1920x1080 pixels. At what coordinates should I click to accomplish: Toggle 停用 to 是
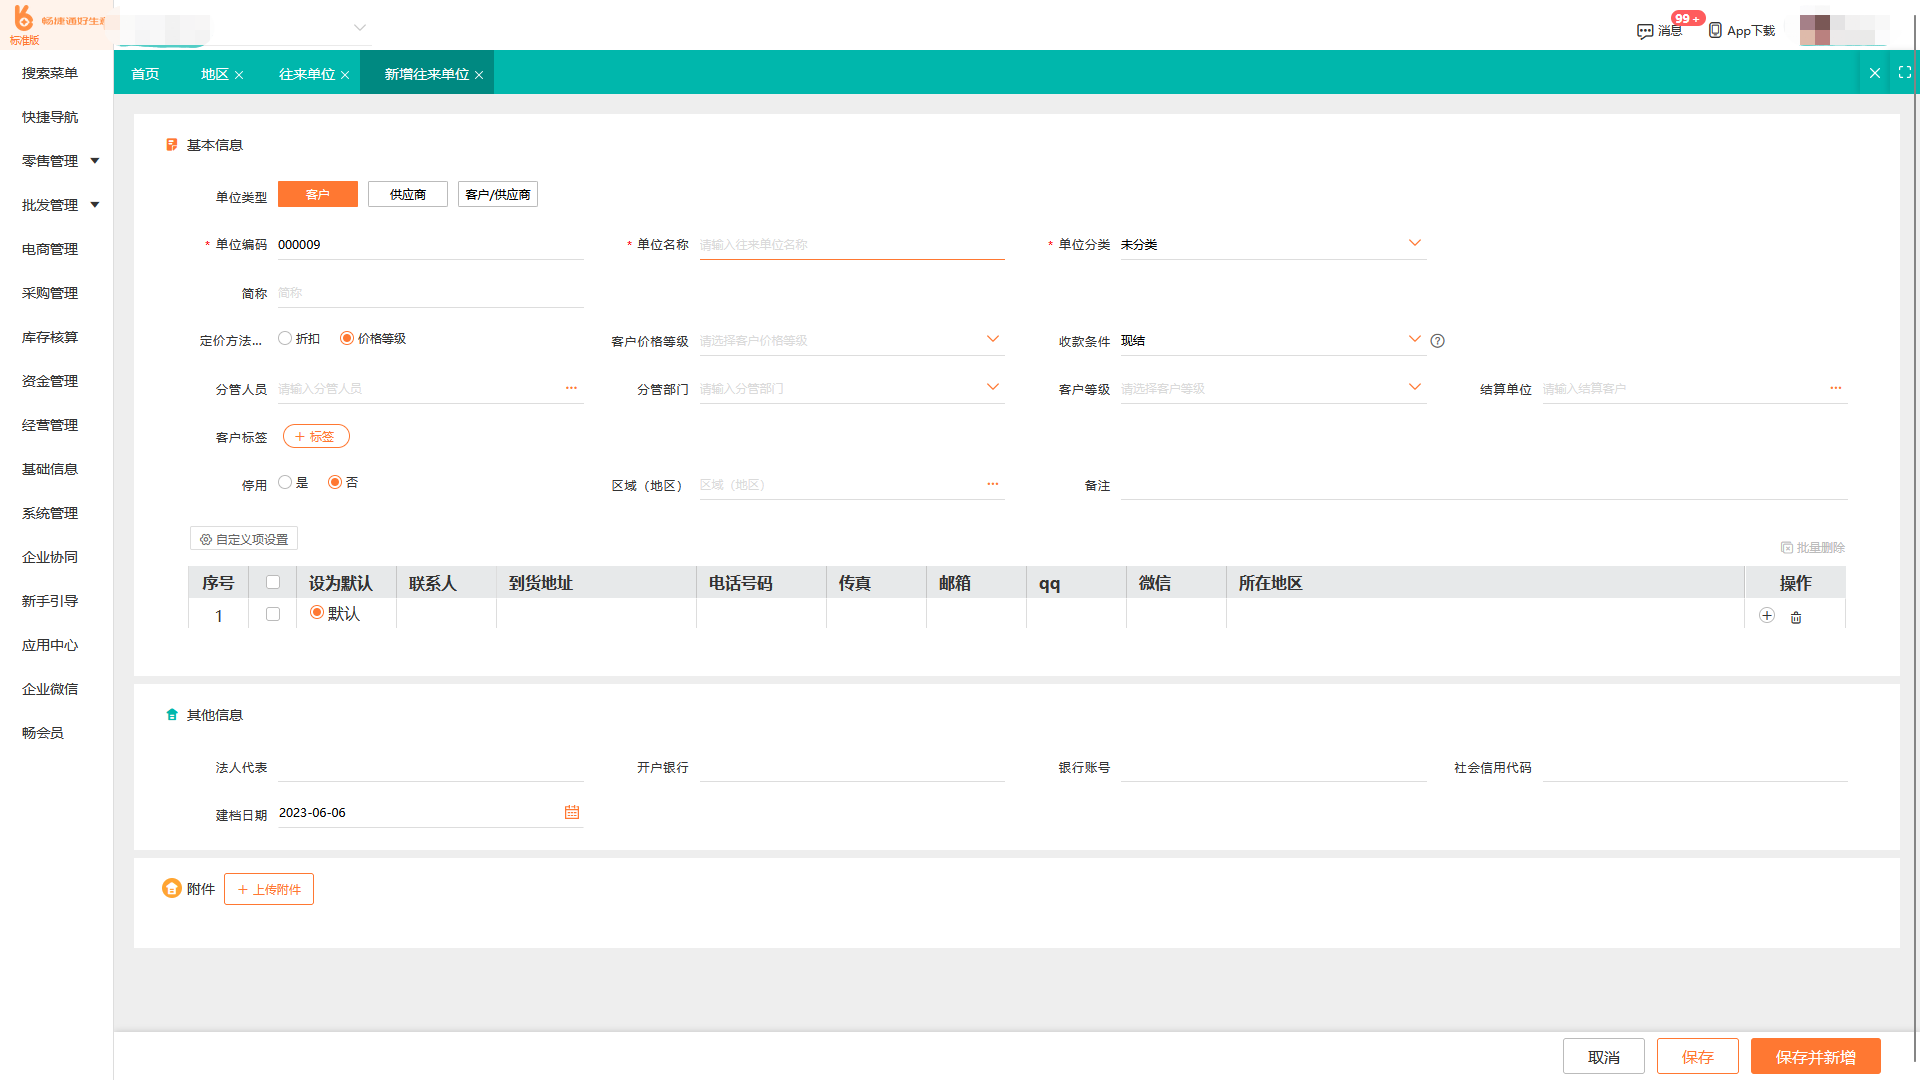click(x=285, y=481)
